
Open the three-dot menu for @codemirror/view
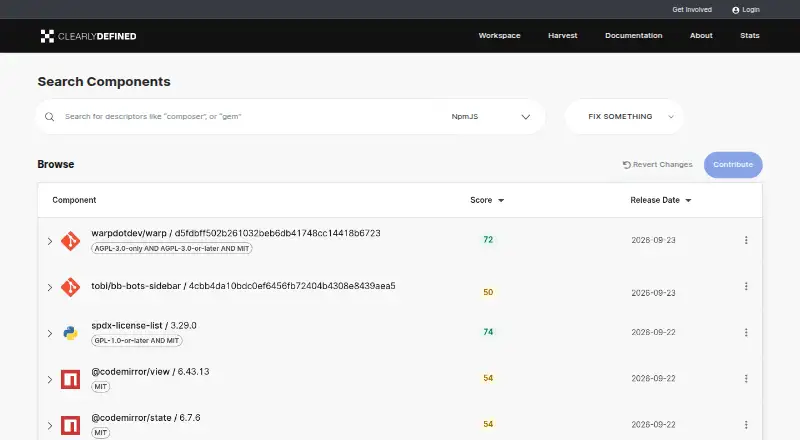coord(746,379)
